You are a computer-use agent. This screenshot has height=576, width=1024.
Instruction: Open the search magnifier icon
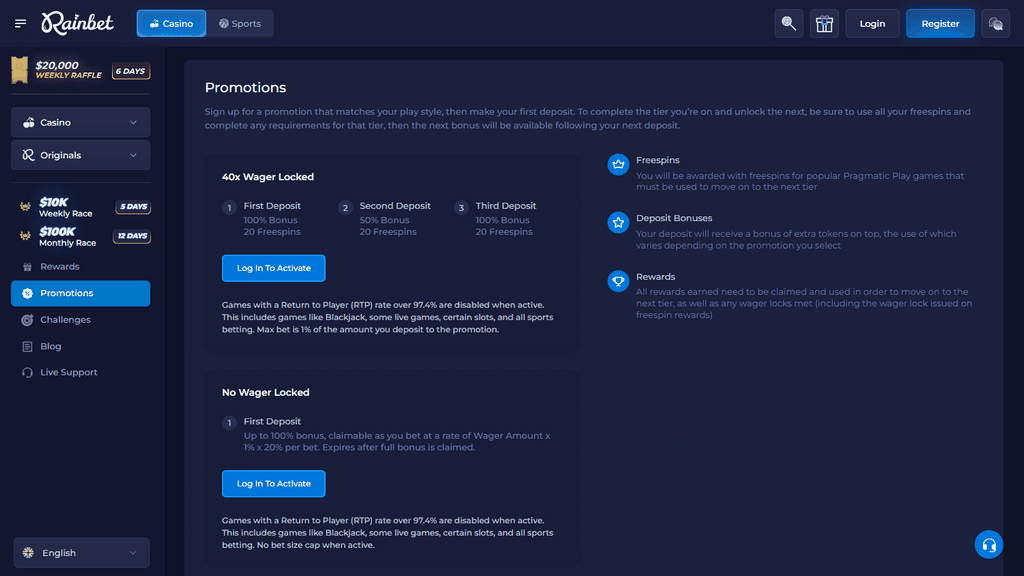789,22
